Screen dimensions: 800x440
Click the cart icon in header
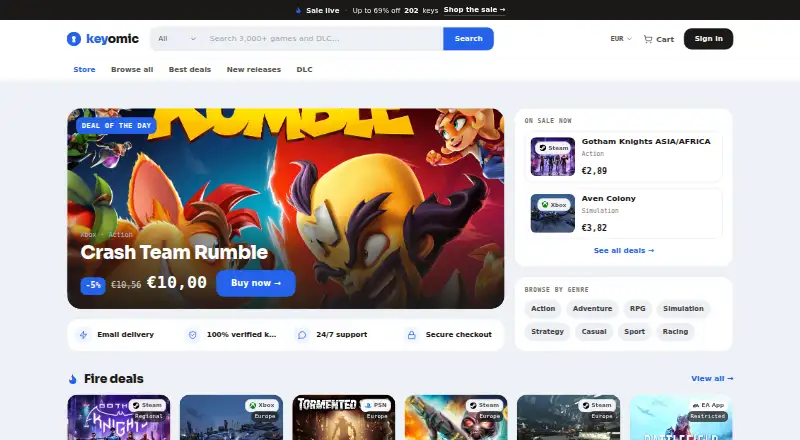click(648, 39)
